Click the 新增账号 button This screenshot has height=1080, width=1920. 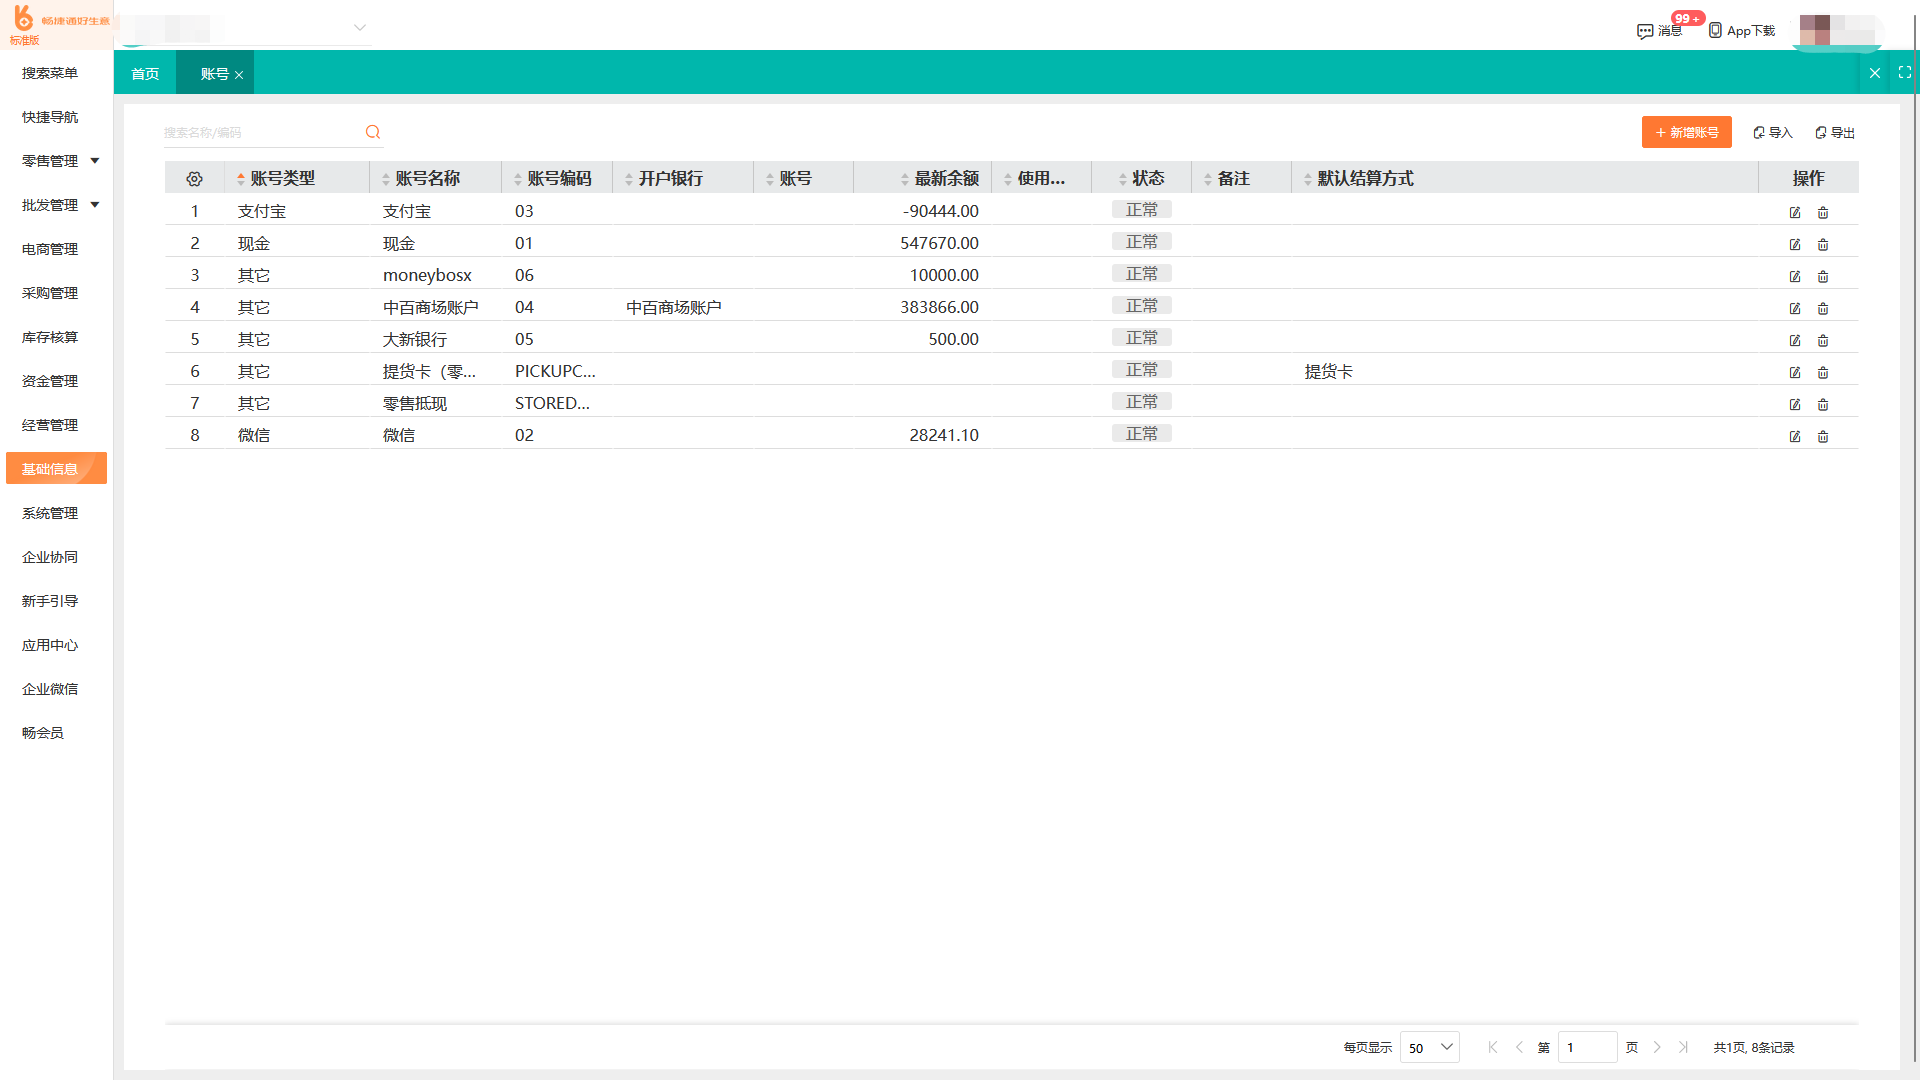coord(1689,132)
